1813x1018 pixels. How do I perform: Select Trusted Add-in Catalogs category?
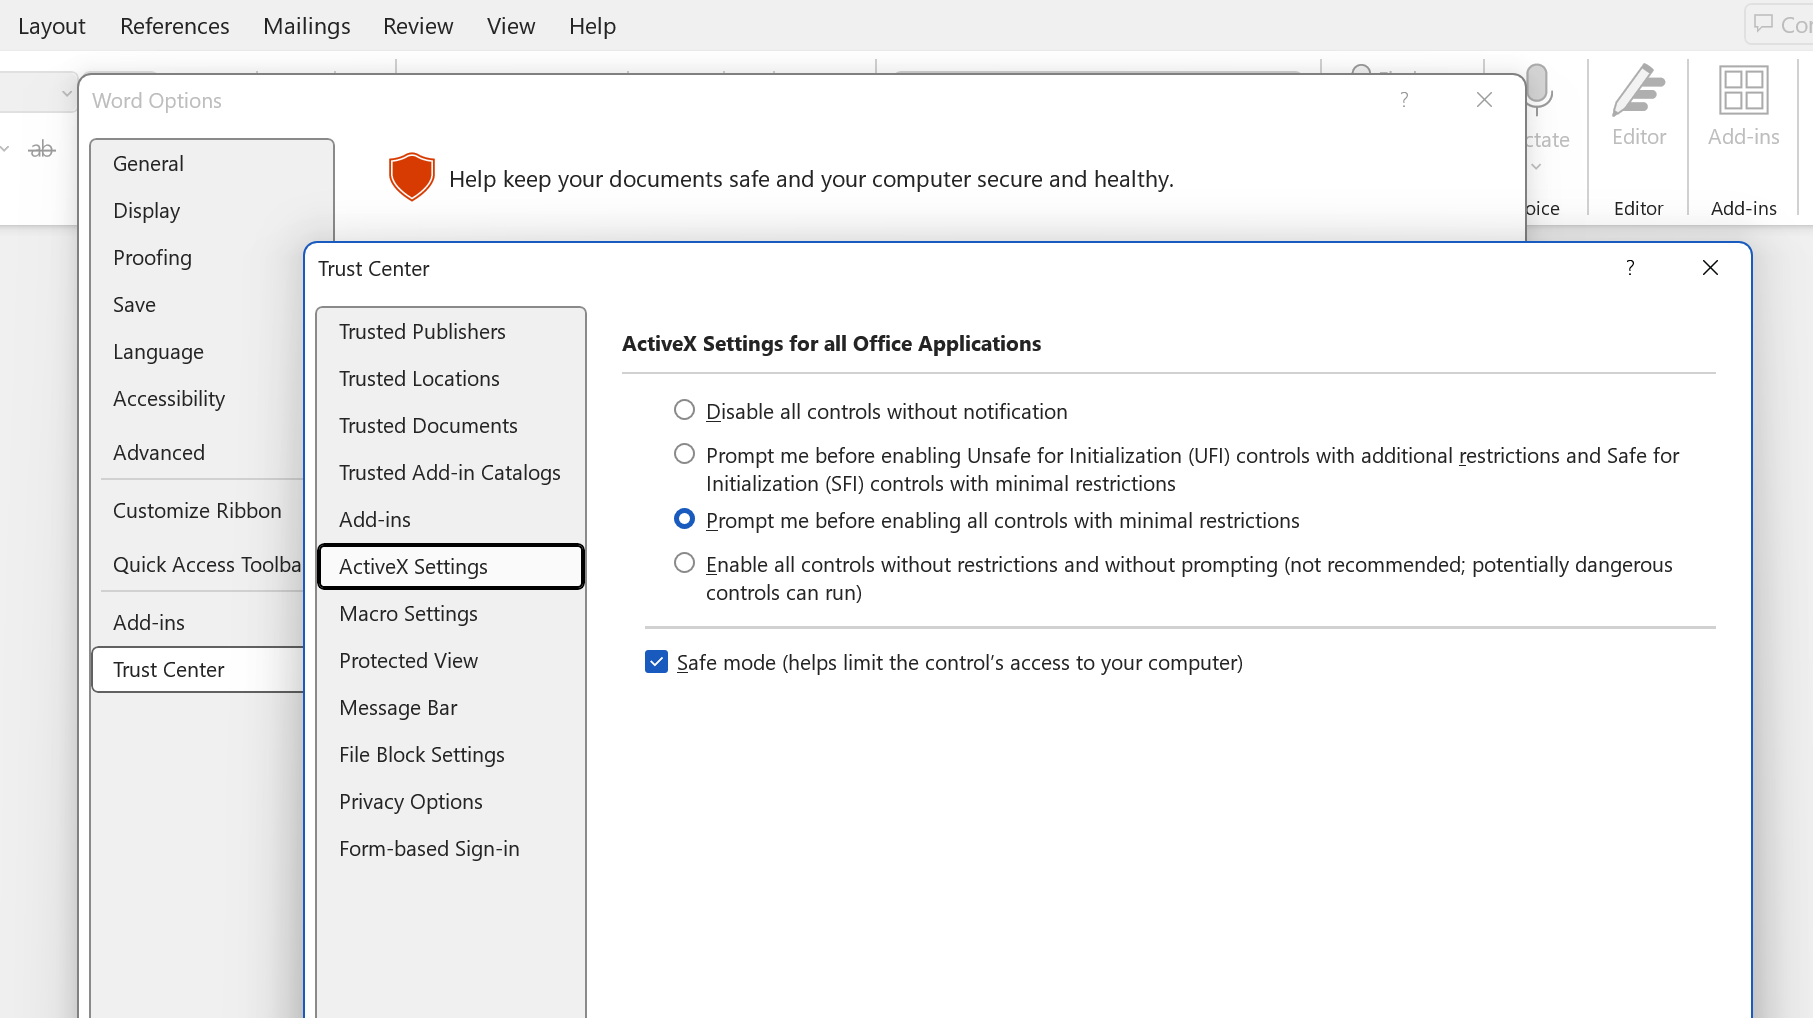pyautogui.click(x=451, y=473)
